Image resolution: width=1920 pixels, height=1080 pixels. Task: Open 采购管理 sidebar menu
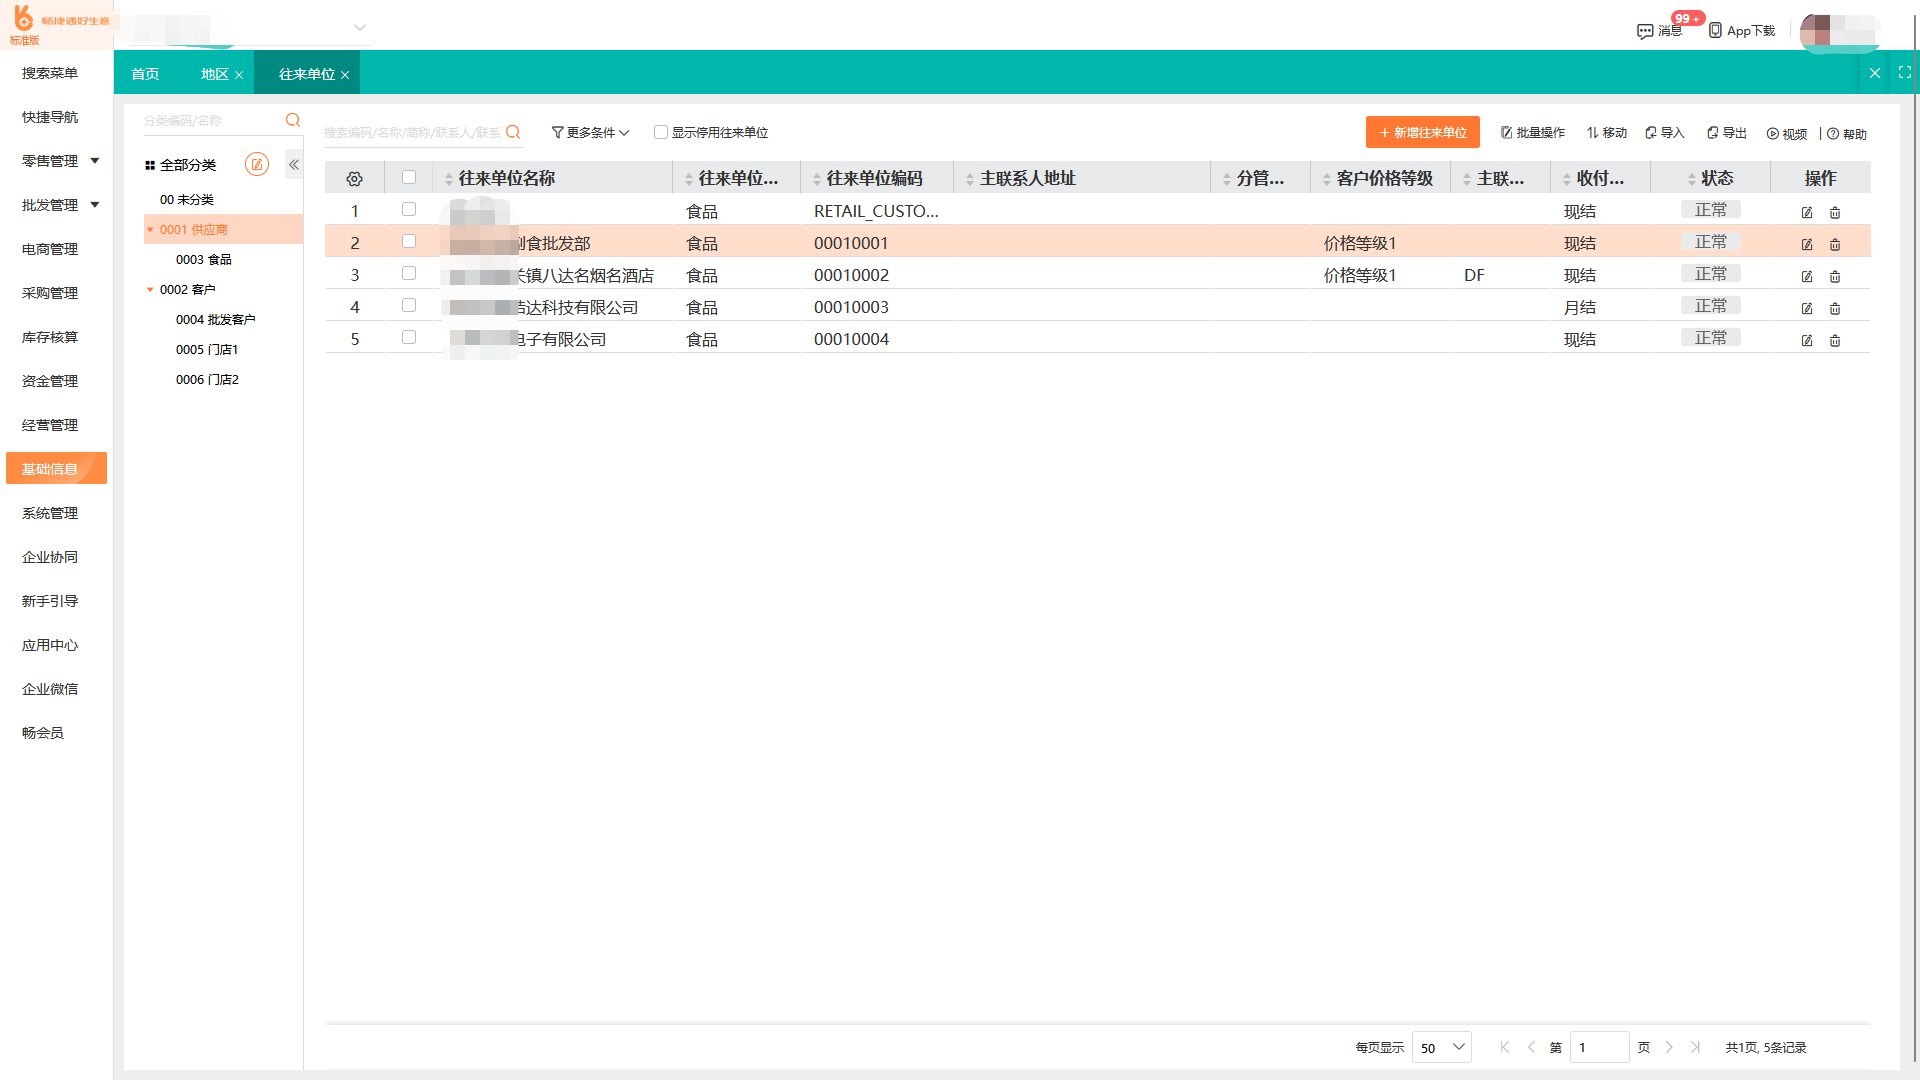point(53,293)
